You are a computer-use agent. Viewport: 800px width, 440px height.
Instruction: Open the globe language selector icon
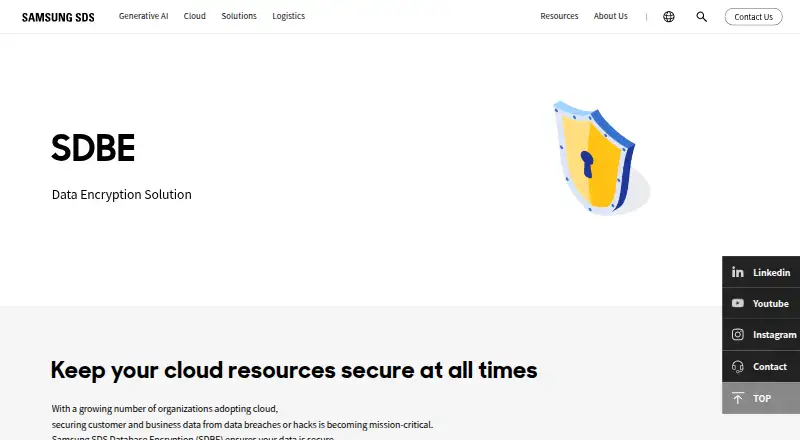point(668,17)
